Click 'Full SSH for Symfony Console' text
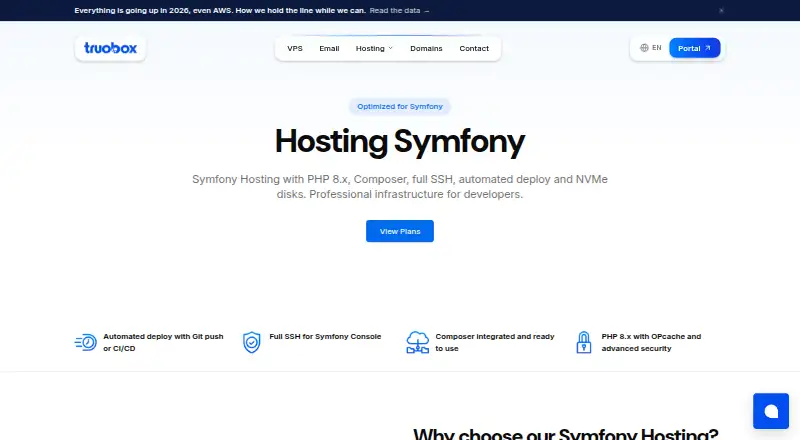Screen dimensions: 800x440 point(325,336)
